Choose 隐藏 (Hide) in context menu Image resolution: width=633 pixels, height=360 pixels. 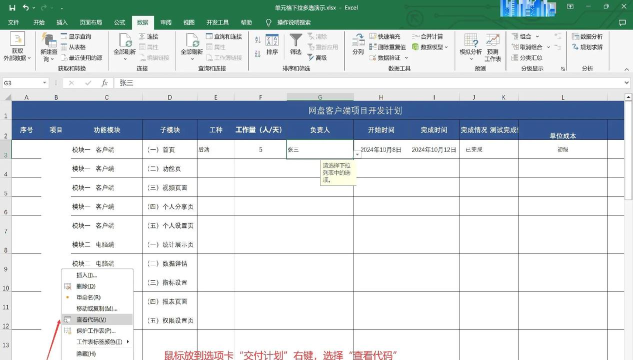(97, 354)
